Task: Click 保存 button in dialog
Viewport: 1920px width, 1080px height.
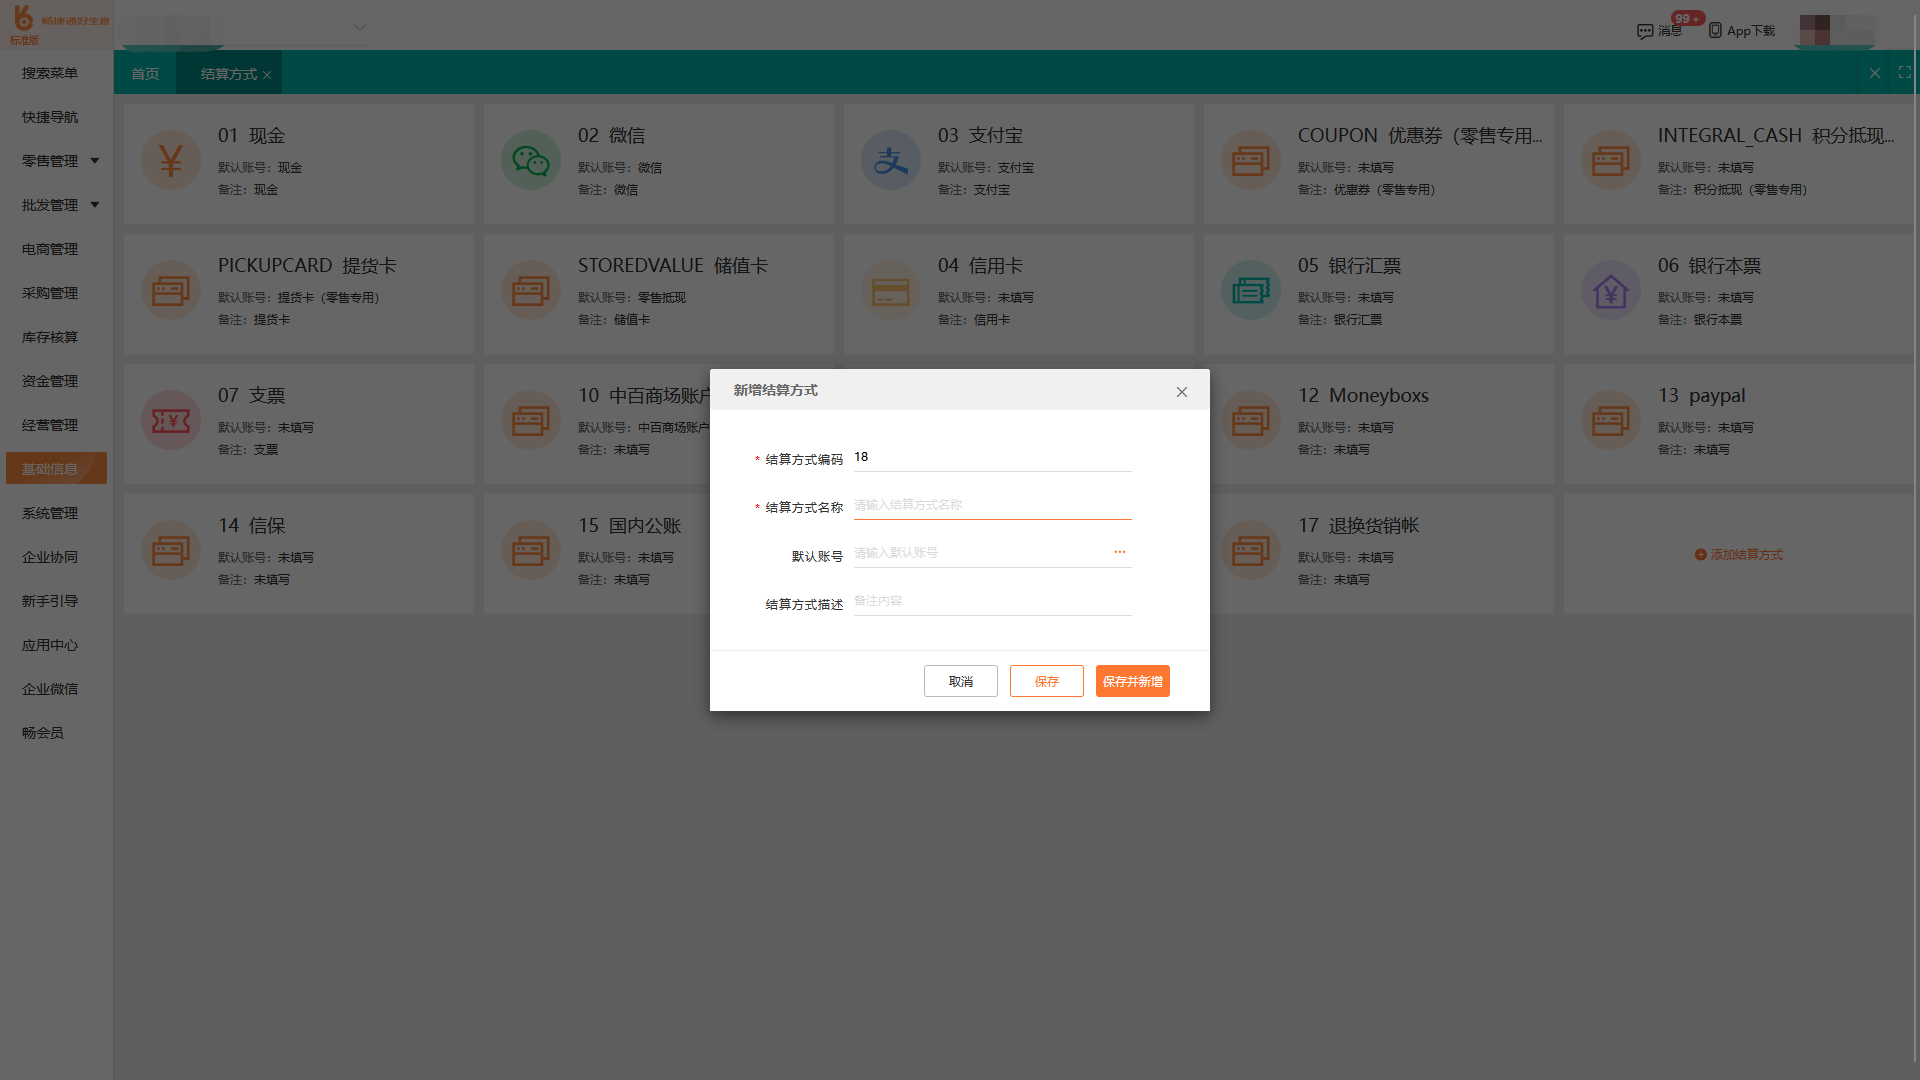Action: 1046,680
